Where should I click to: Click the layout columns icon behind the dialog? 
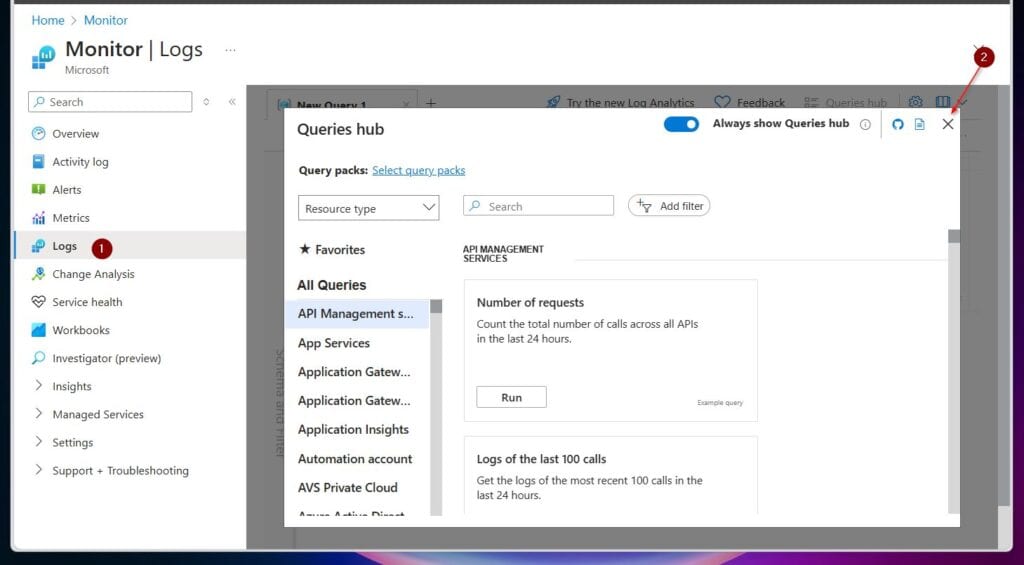(942, 102)
